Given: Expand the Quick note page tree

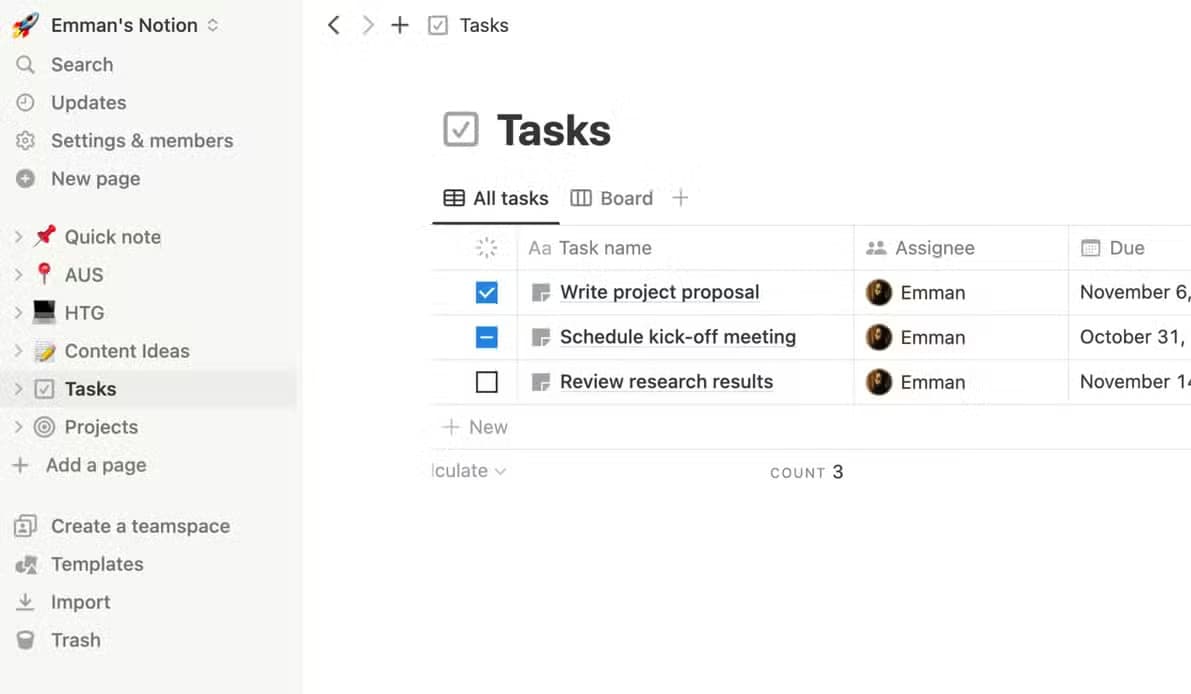Looking at the screenshot, I should pyautogui.click(x=18, y=237).
